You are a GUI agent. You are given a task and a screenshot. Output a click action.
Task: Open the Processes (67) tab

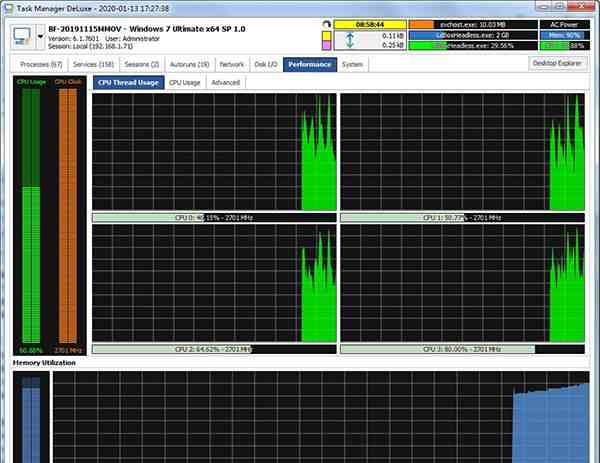click(41, 64)
